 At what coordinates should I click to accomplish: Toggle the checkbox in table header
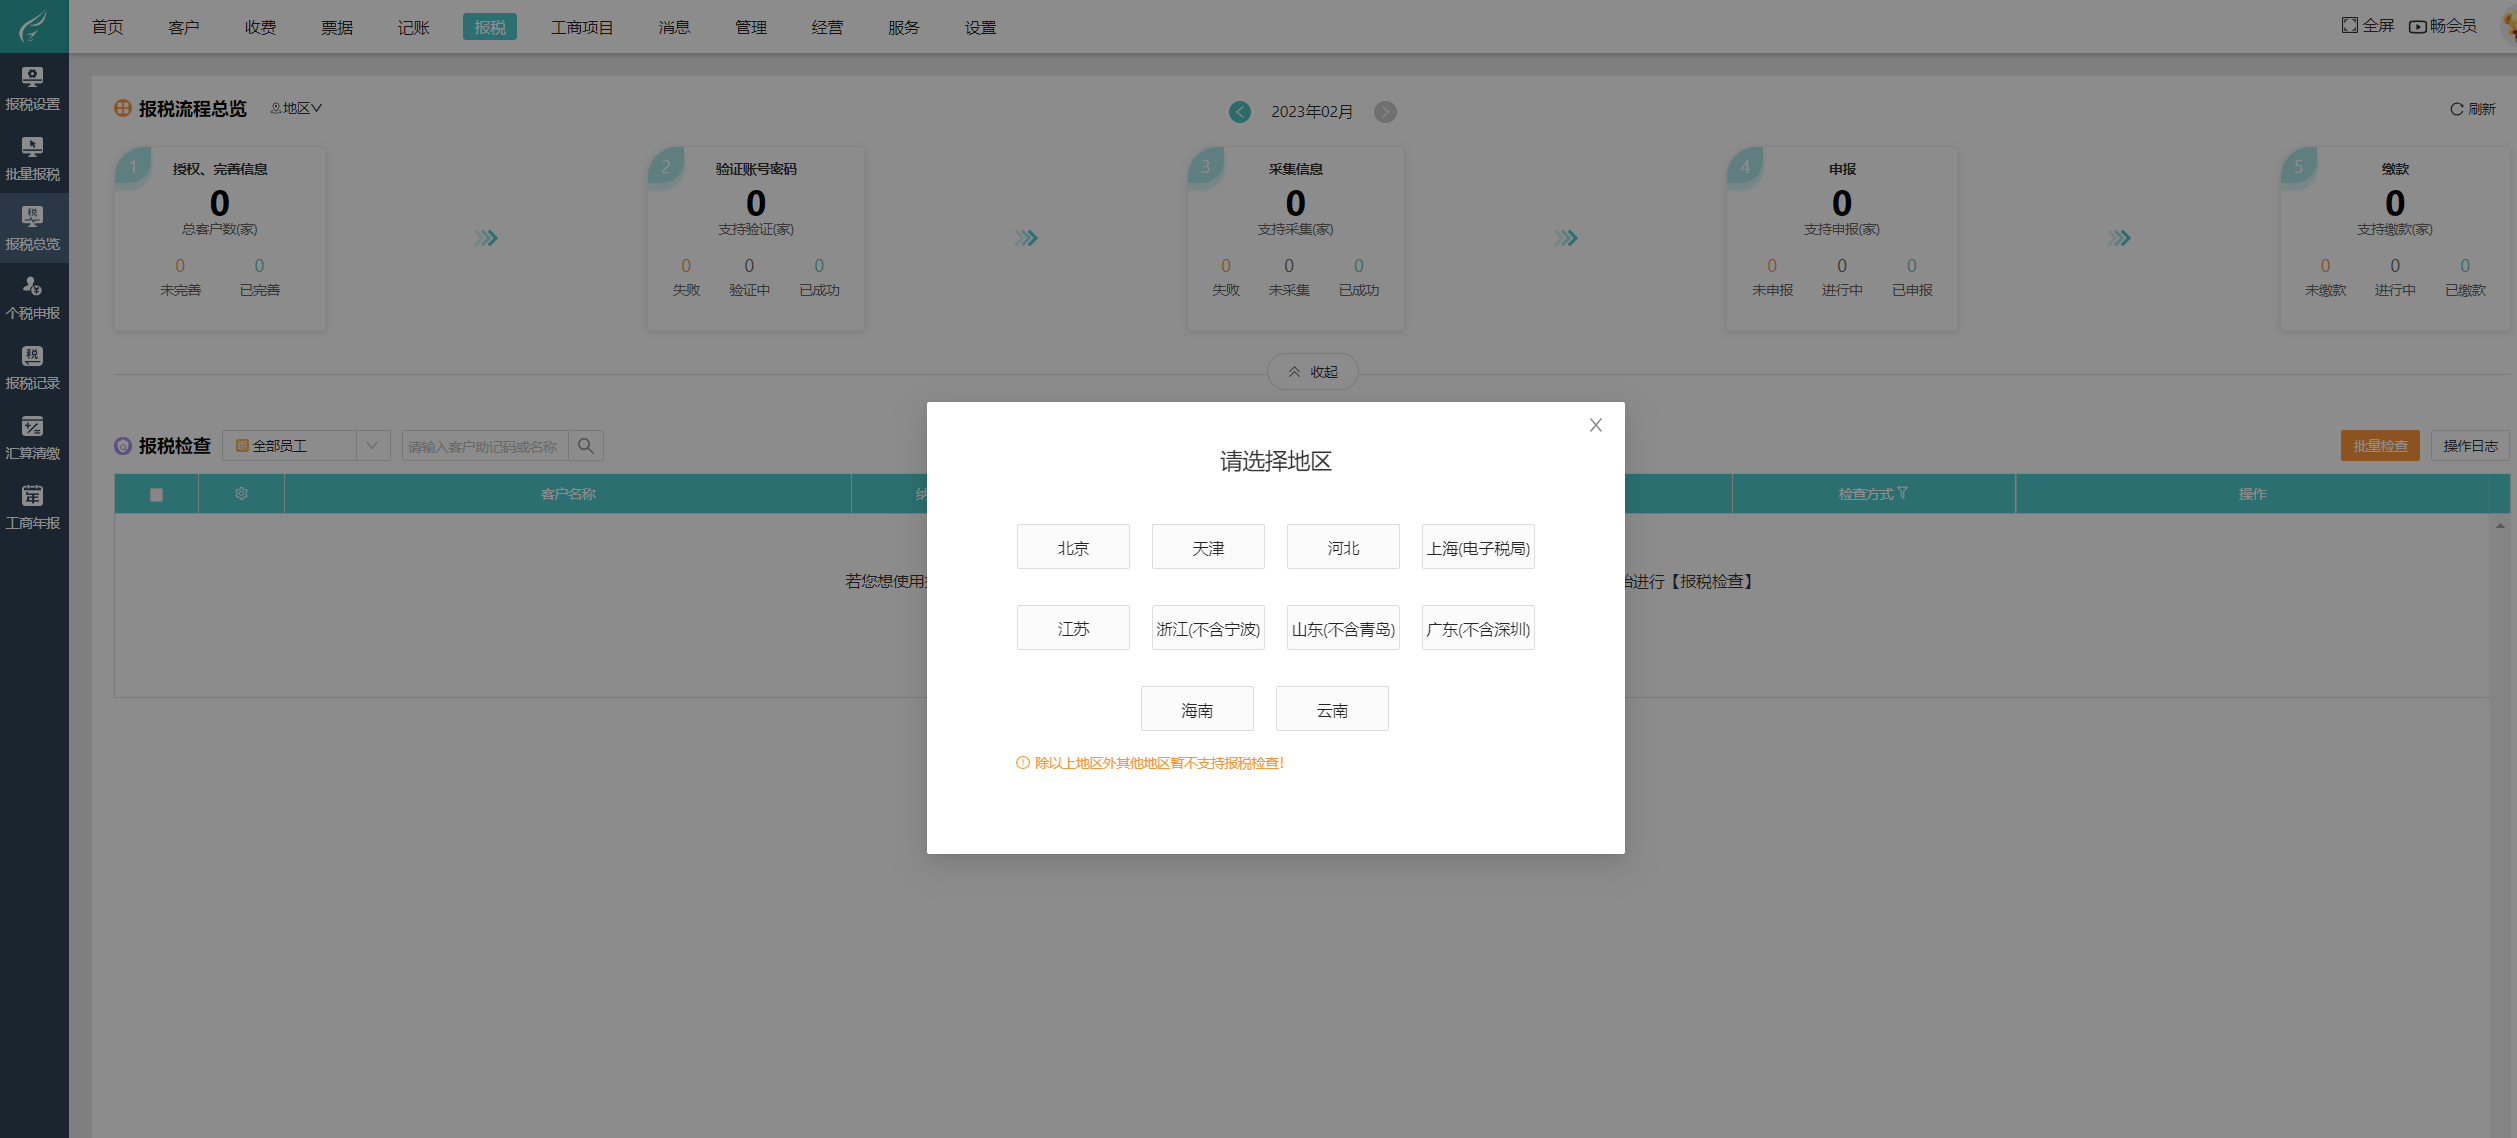[156, 493]
